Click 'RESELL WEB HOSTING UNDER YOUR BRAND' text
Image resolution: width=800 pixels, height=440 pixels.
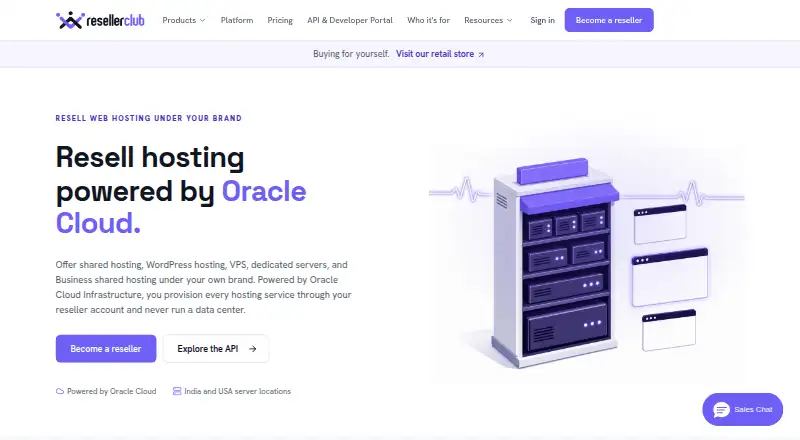click(148, 118)
